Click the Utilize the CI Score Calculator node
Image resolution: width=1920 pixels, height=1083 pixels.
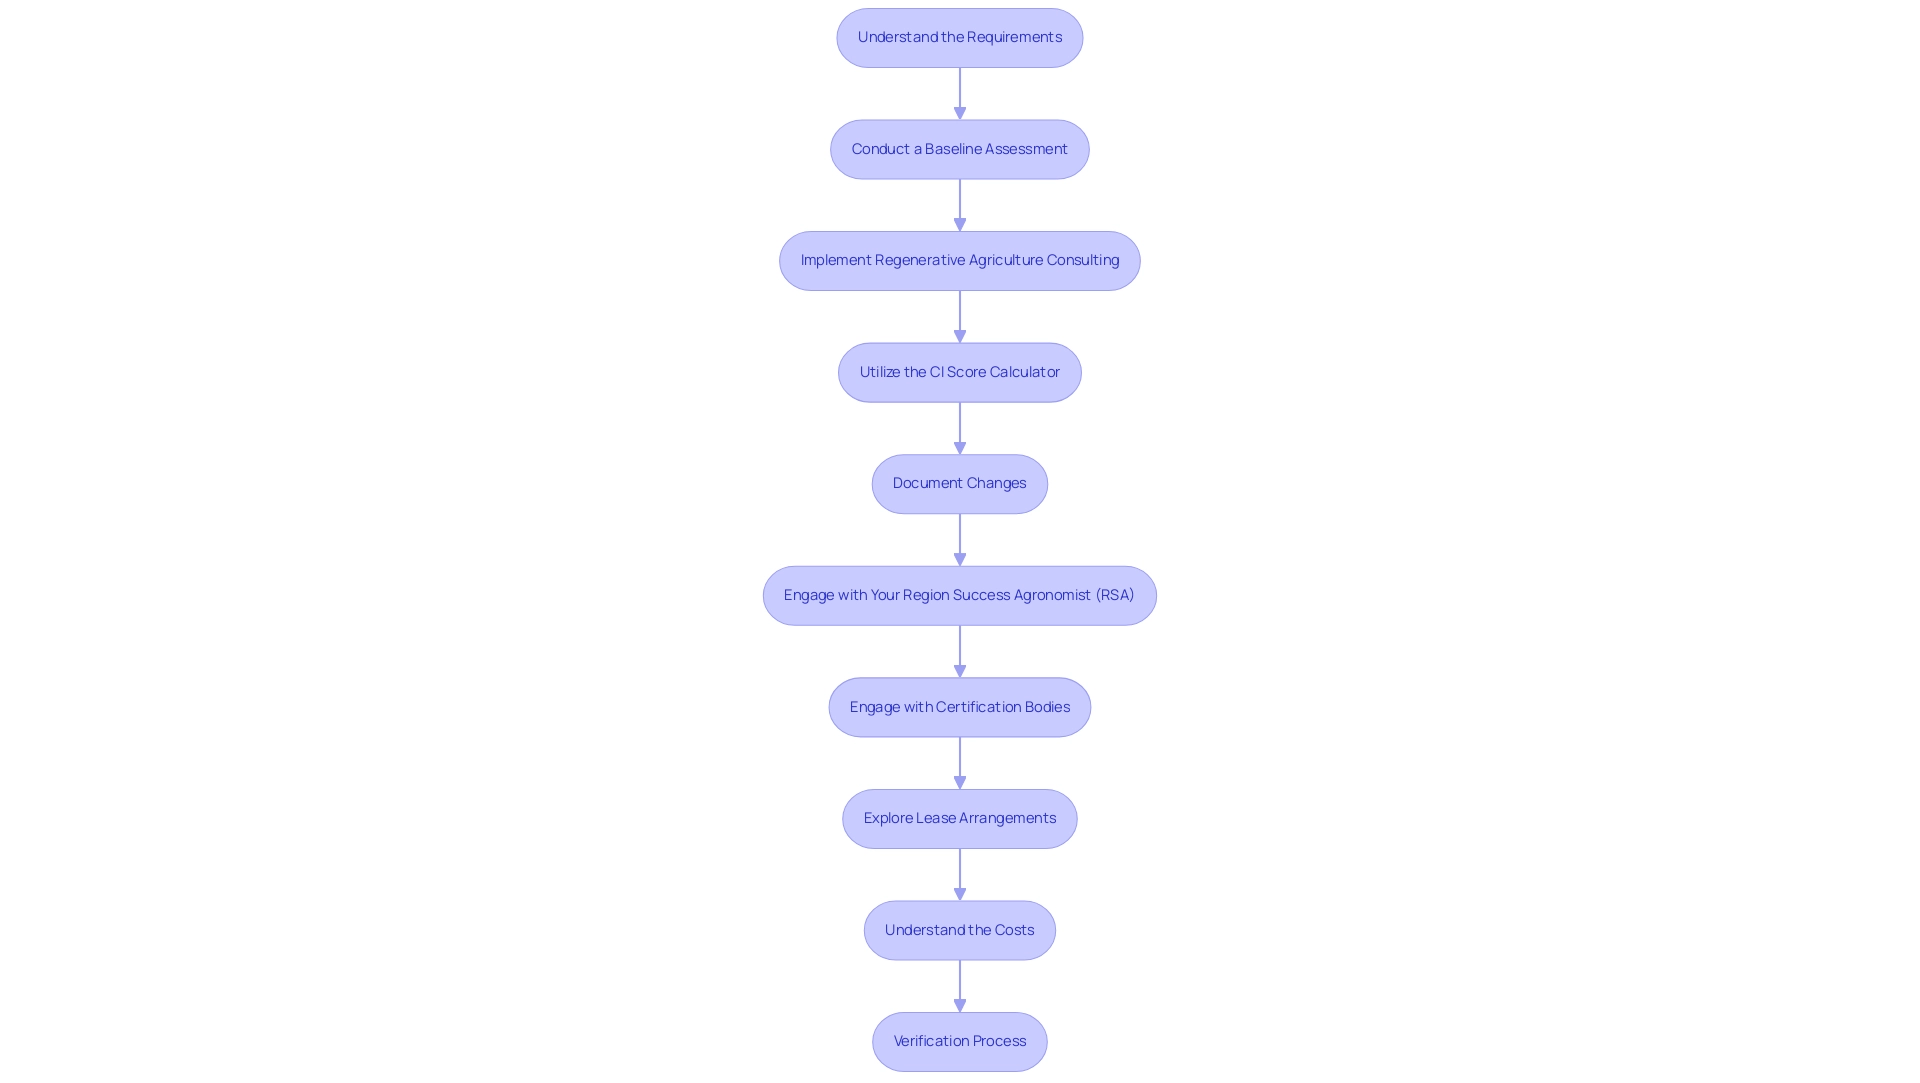pyautogui.click(x=960, y=371)
